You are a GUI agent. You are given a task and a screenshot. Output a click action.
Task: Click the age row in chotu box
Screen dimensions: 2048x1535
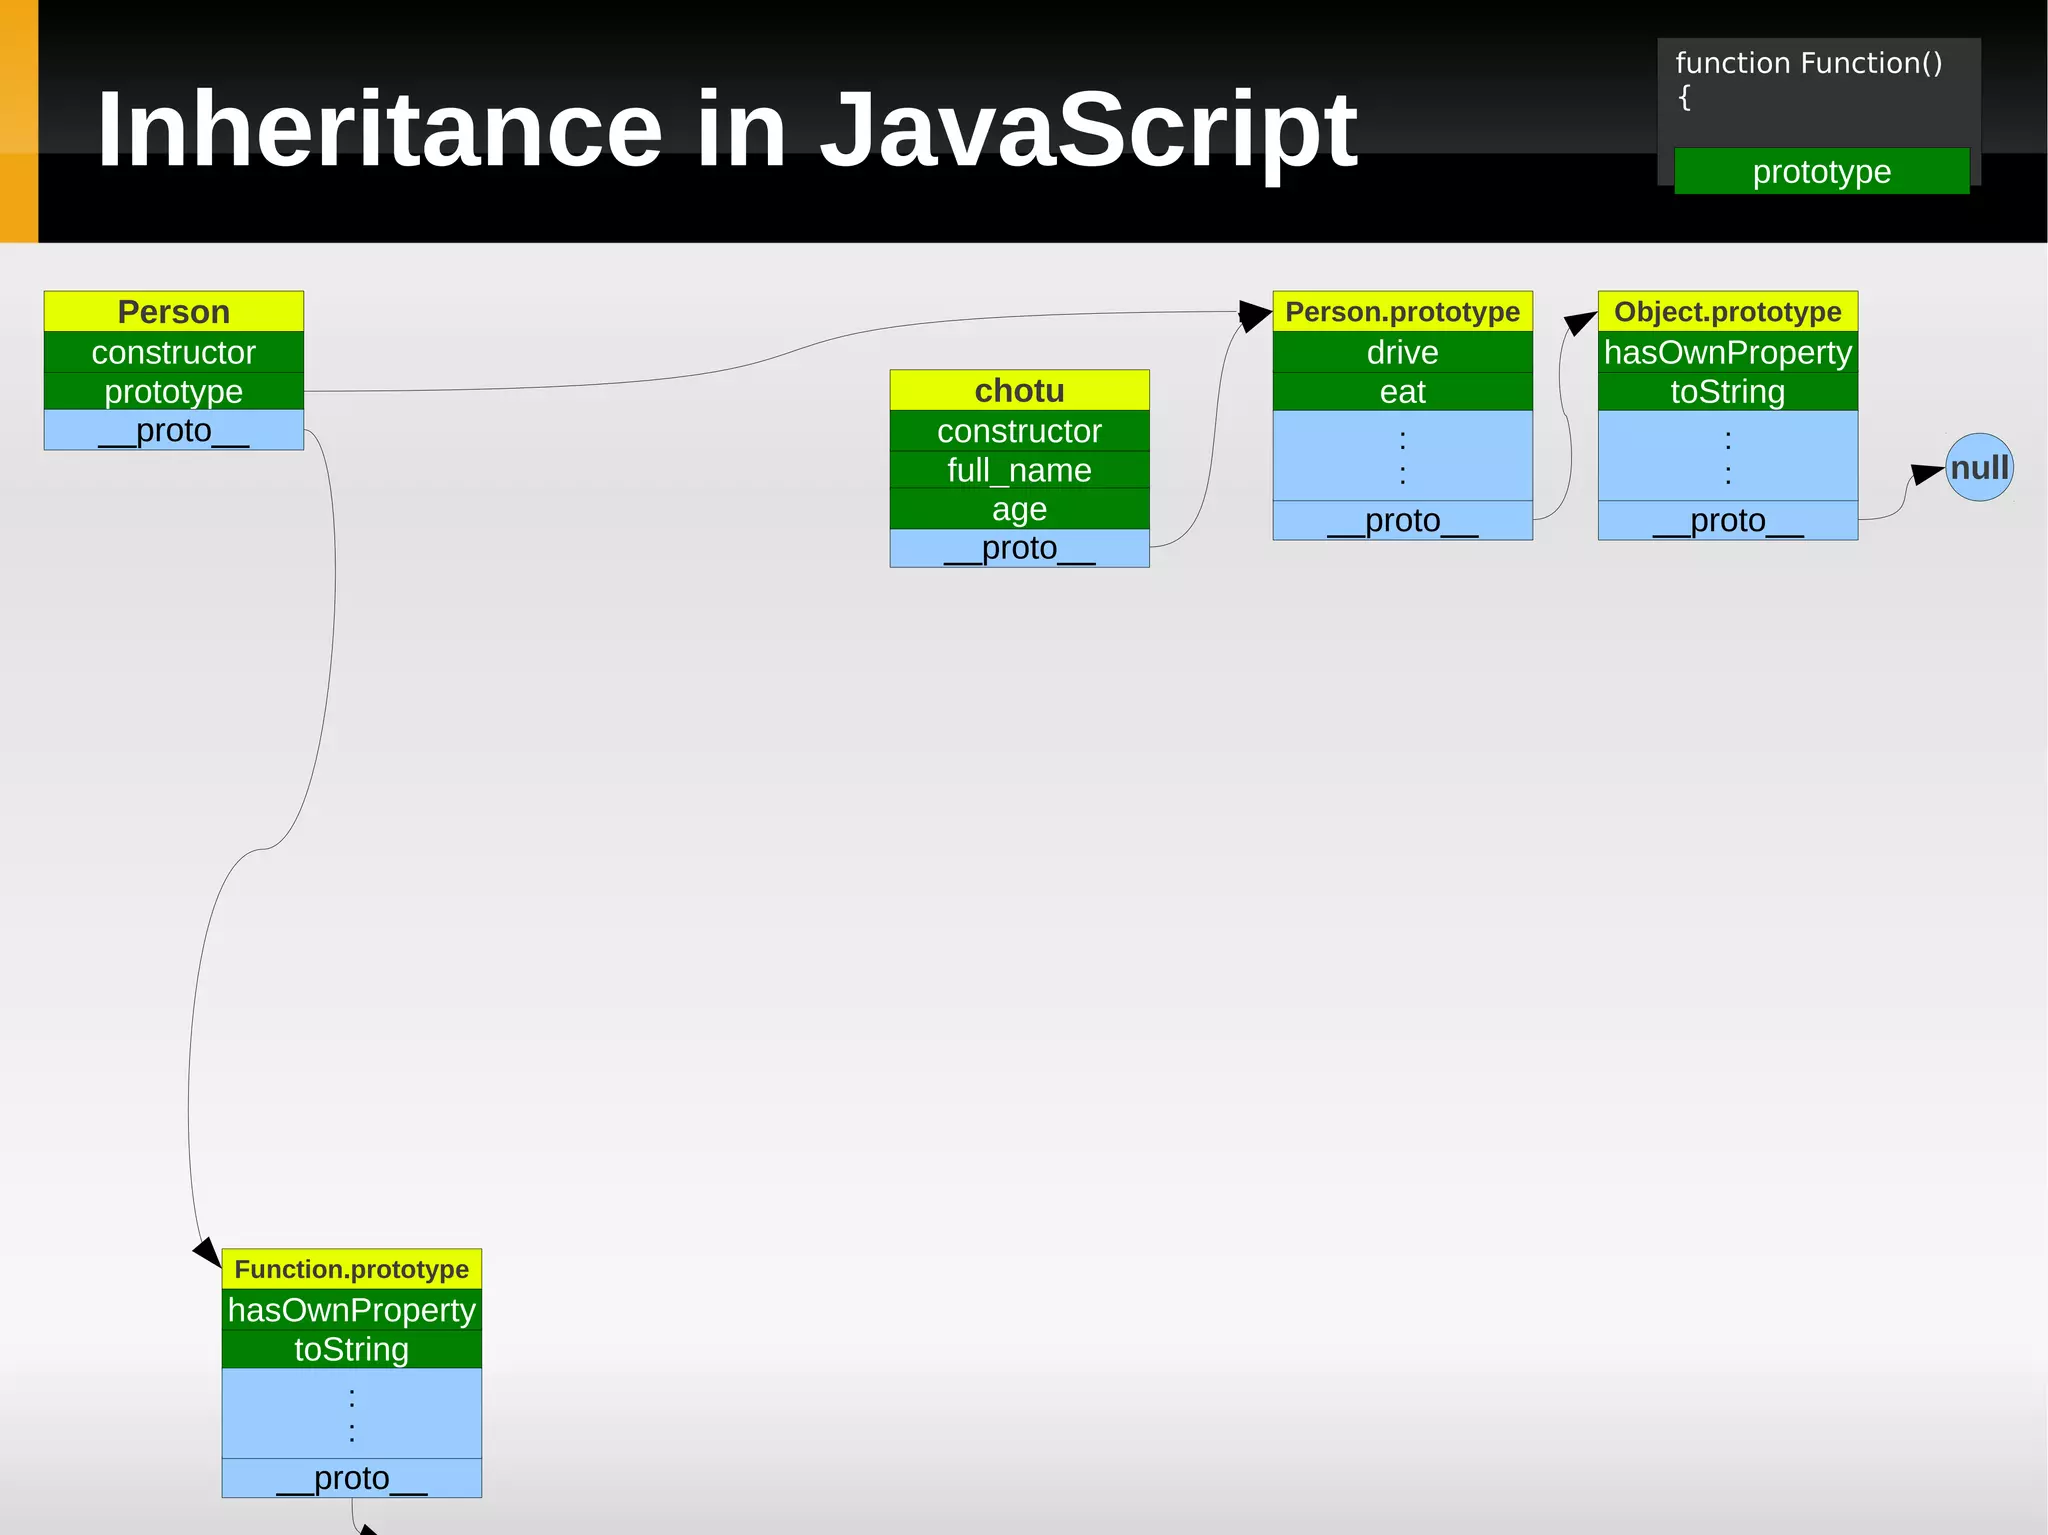coord(1019,509)
